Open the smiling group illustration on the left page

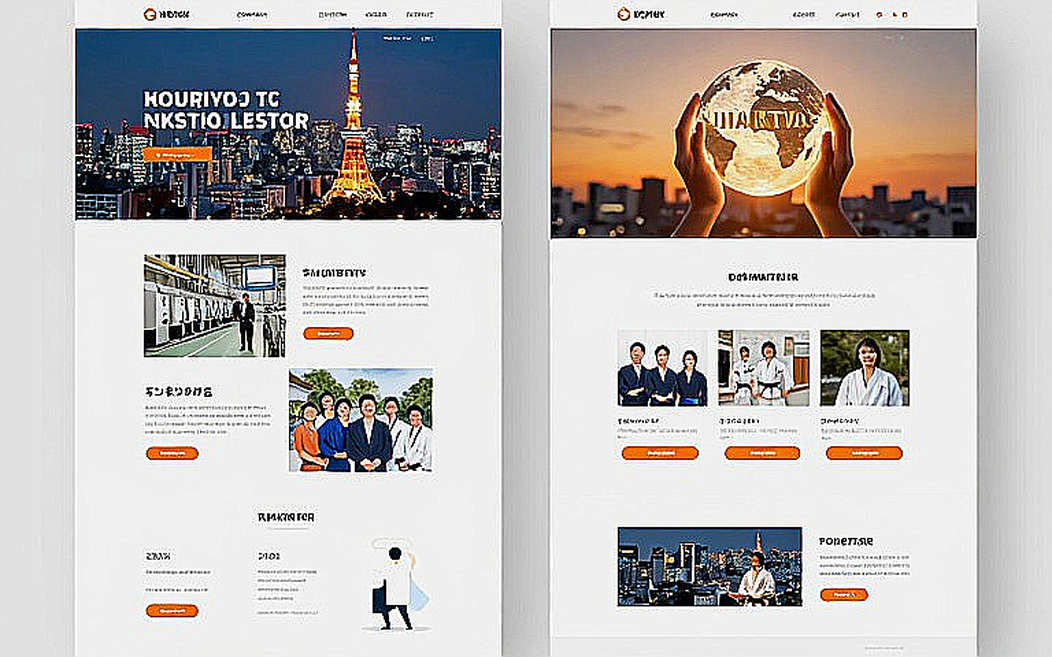click(361, 420)
